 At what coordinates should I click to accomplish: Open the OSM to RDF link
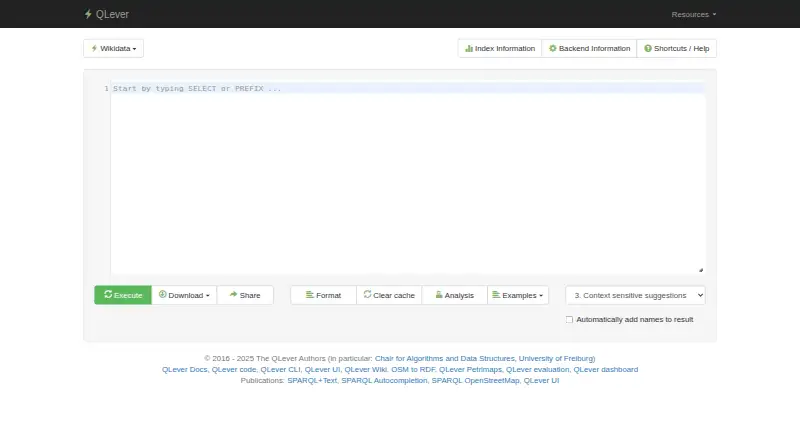413,370
